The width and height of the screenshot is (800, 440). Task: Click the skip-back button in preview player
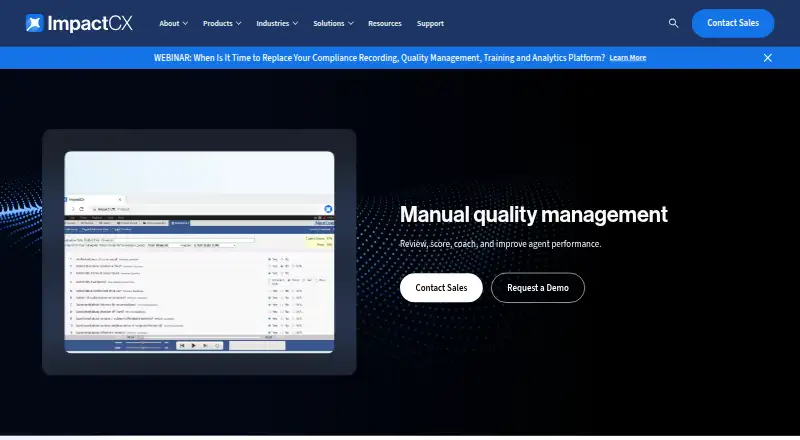(x=182, y=346)
